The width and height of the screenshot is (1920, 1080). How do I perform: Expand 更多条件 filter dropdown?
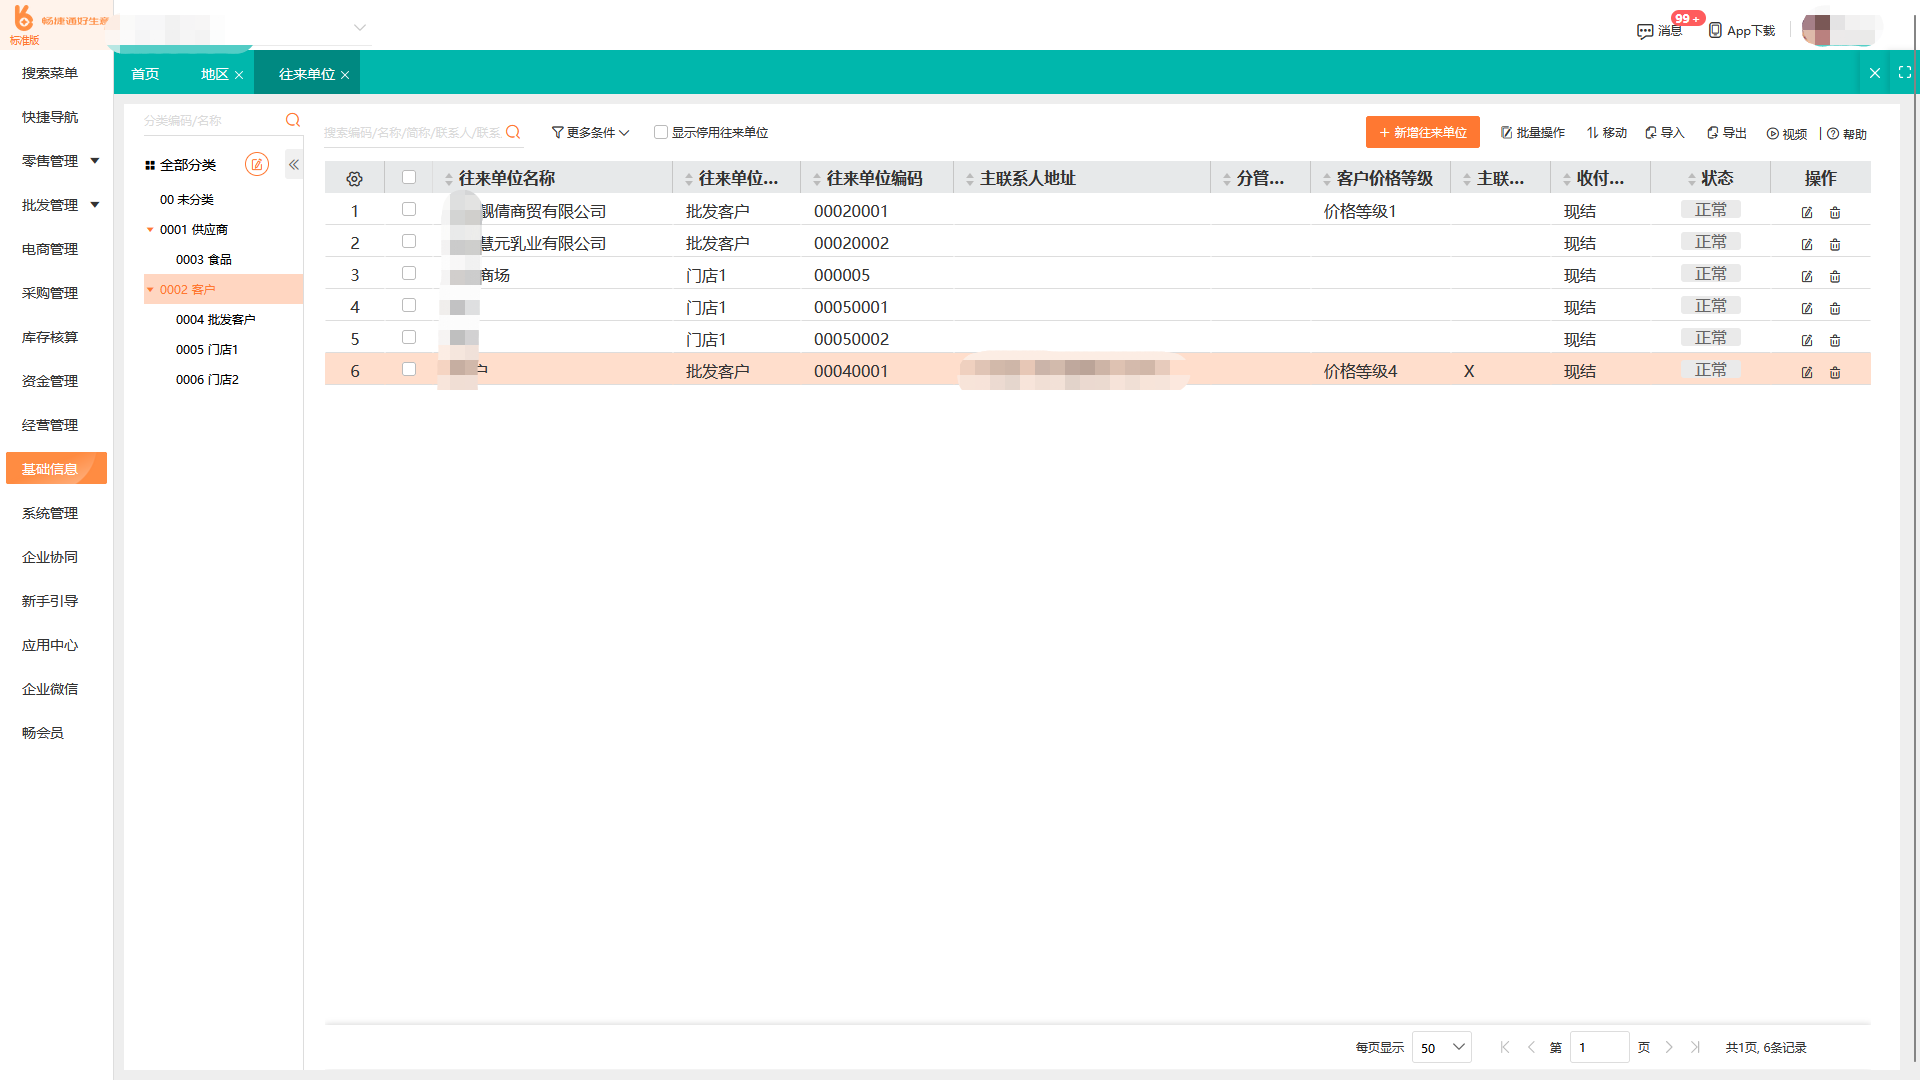593,132
